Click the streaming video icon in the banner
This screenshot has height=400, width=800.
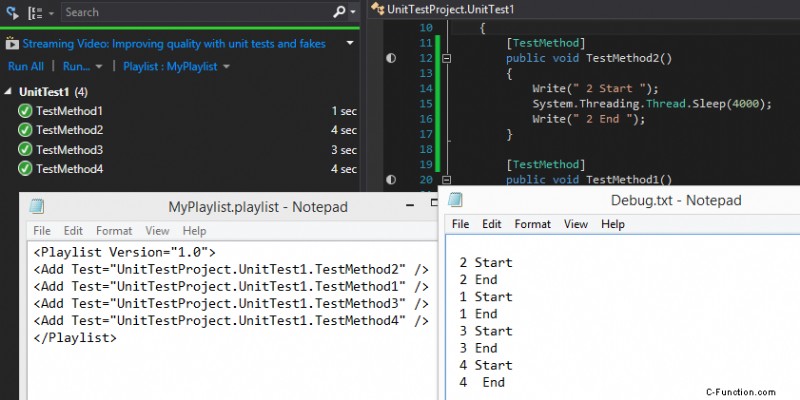pos(11,43)
